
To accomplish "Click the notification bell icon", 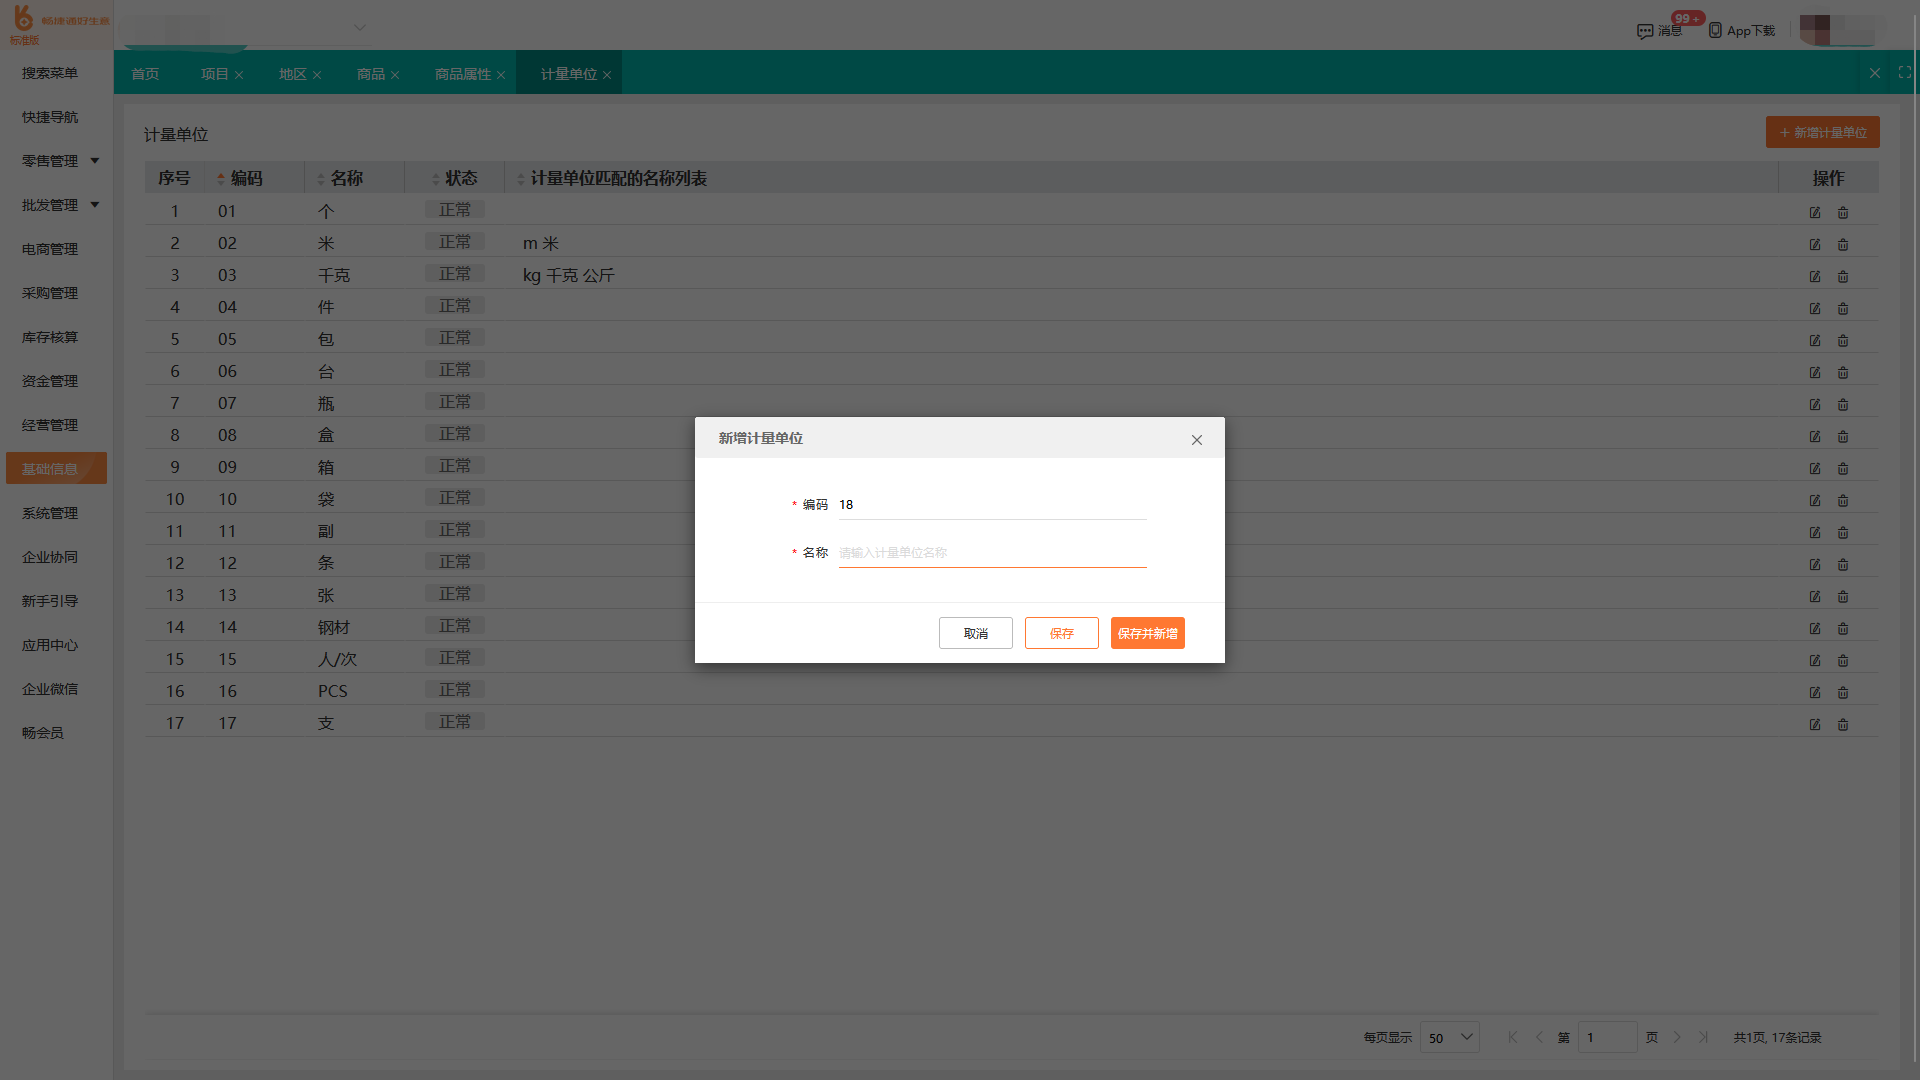I will [1652, 29].
